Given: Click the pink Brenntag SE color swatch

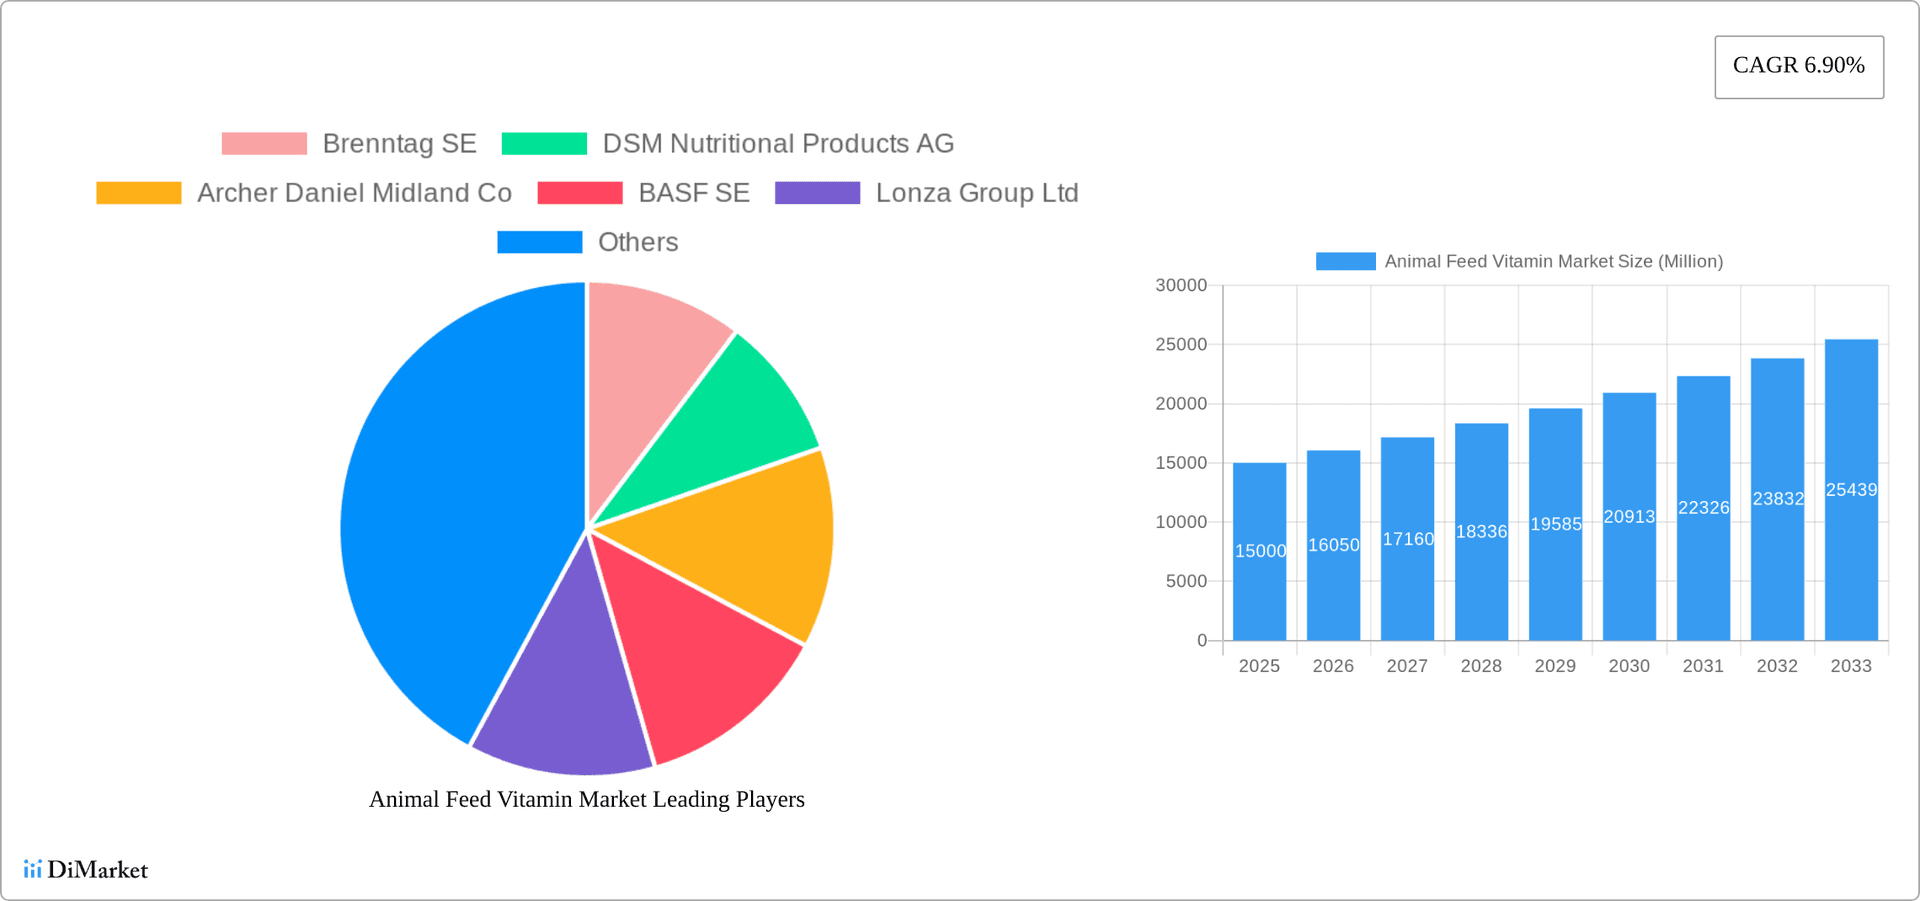Looking at the screenshot, I should (x=263, y=143).
